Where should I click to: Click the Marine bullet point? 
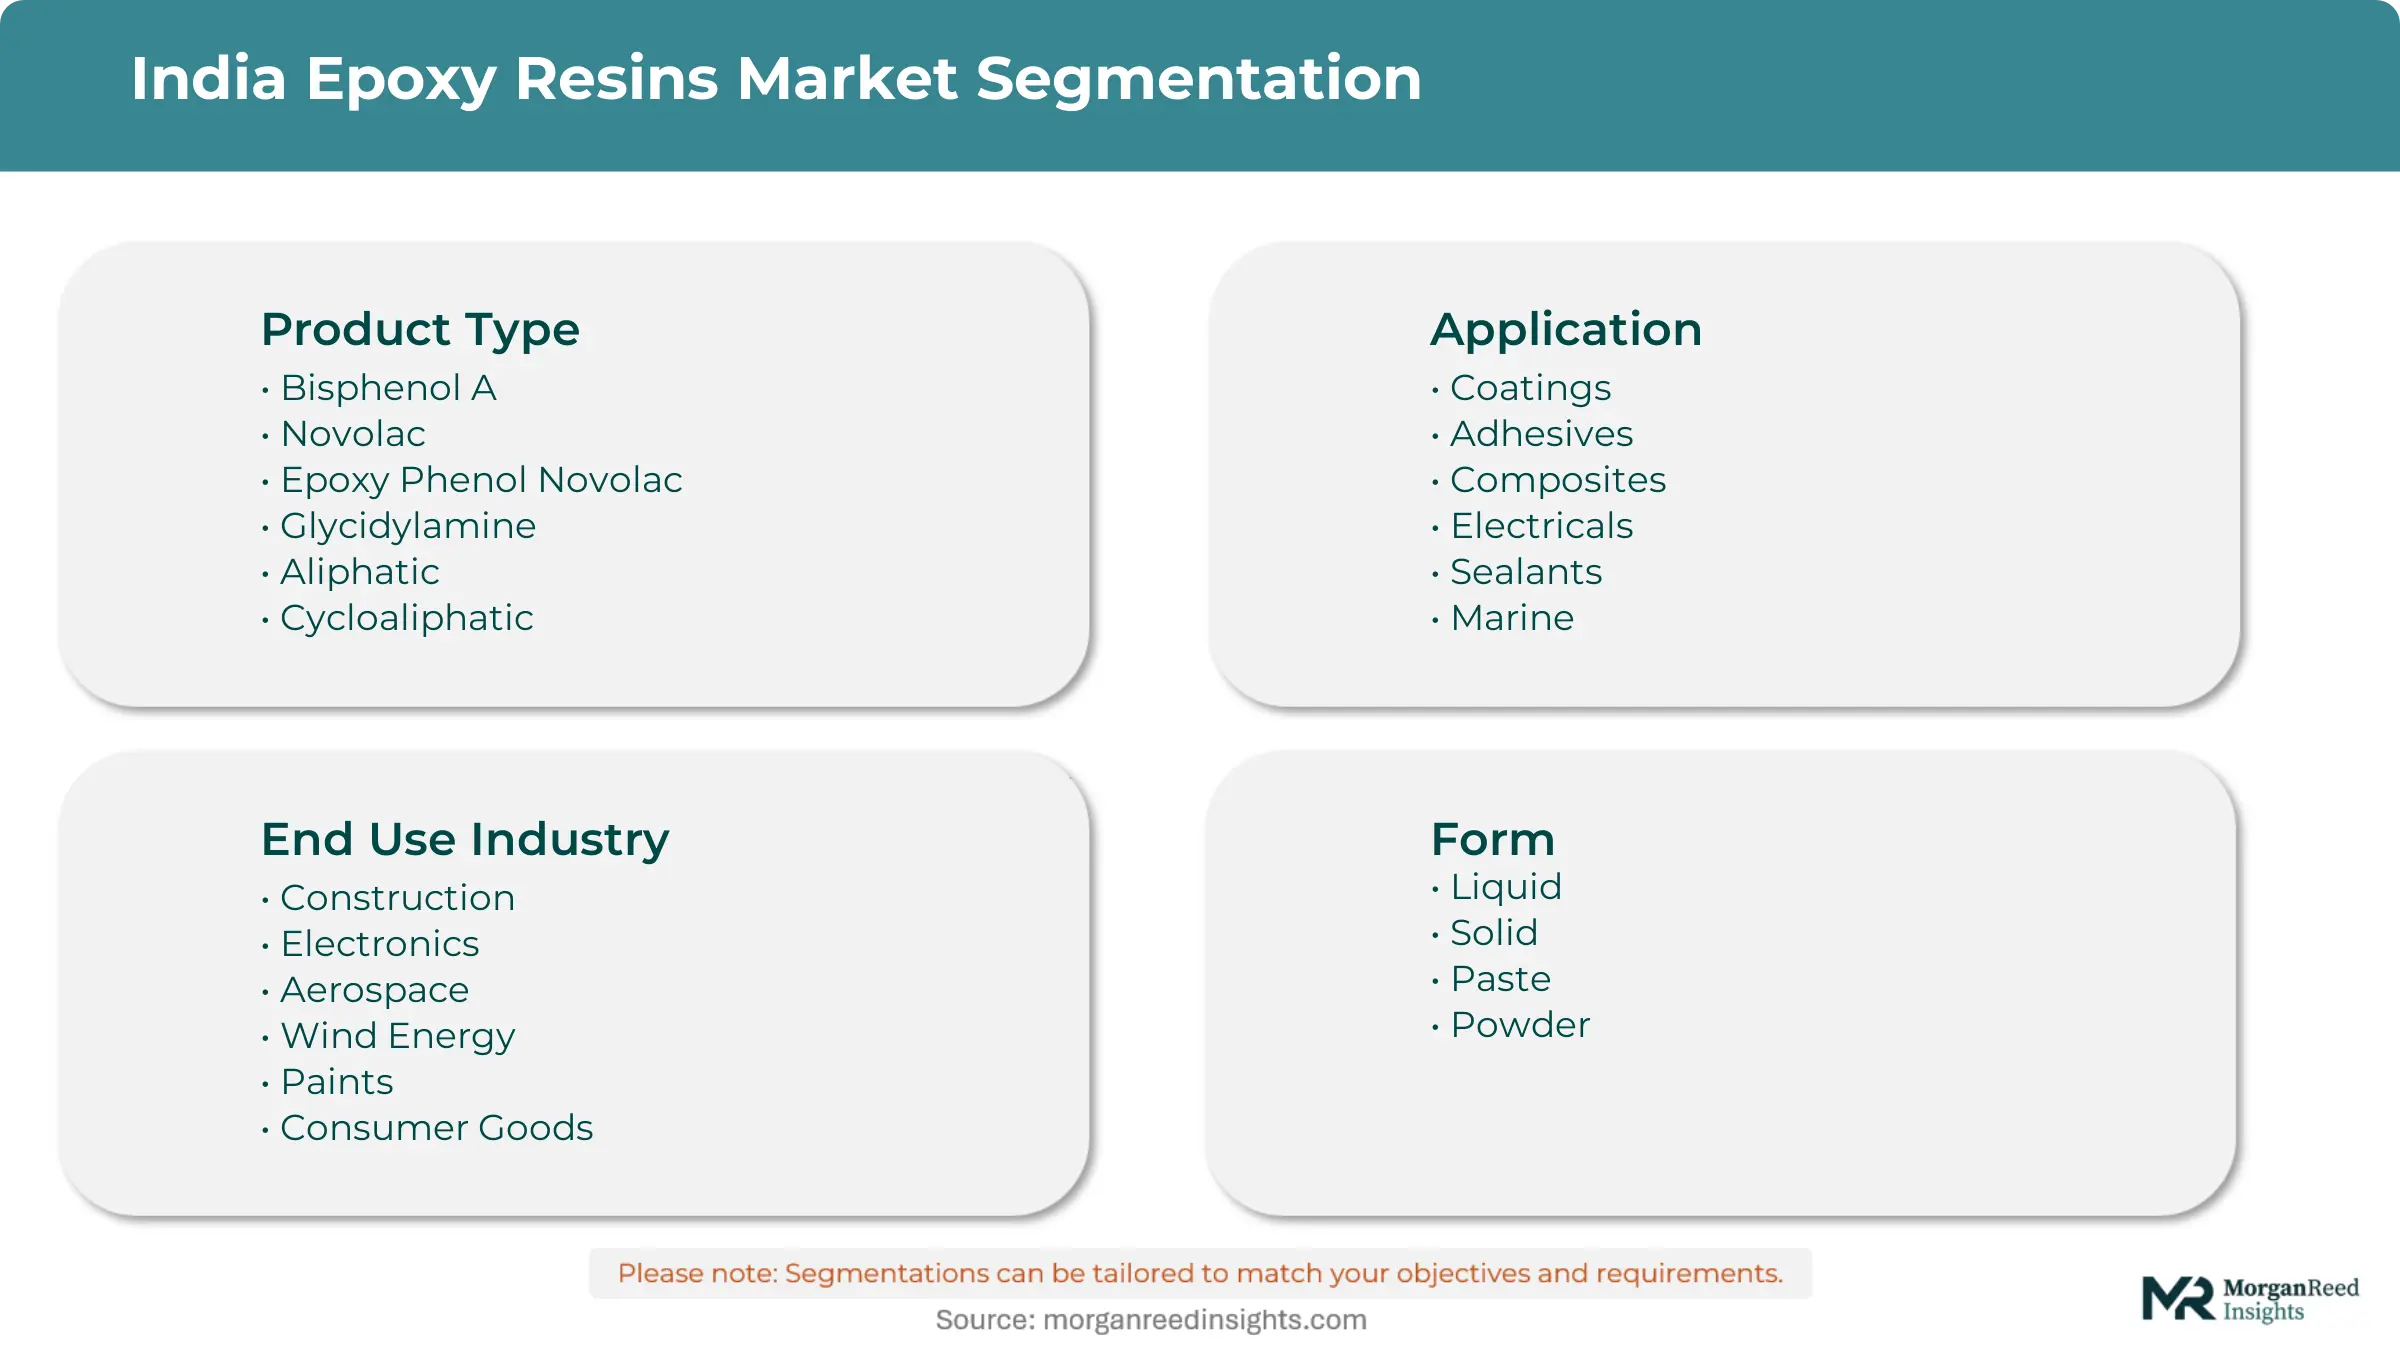tap(1512, 618)
